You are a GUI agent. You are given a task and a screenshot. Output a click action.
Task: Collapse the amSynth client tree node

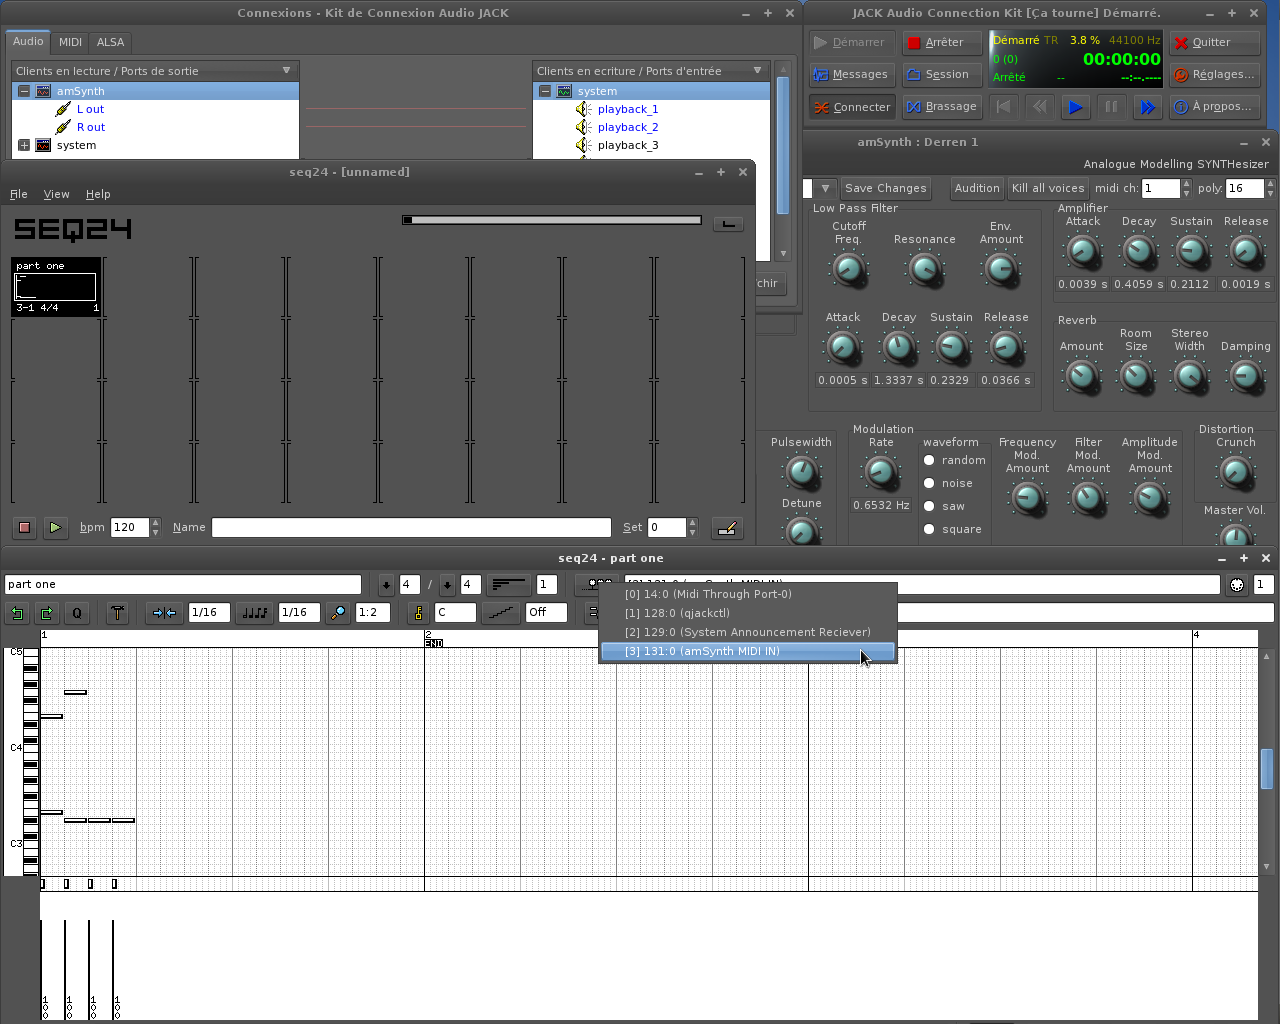(24, 91)
